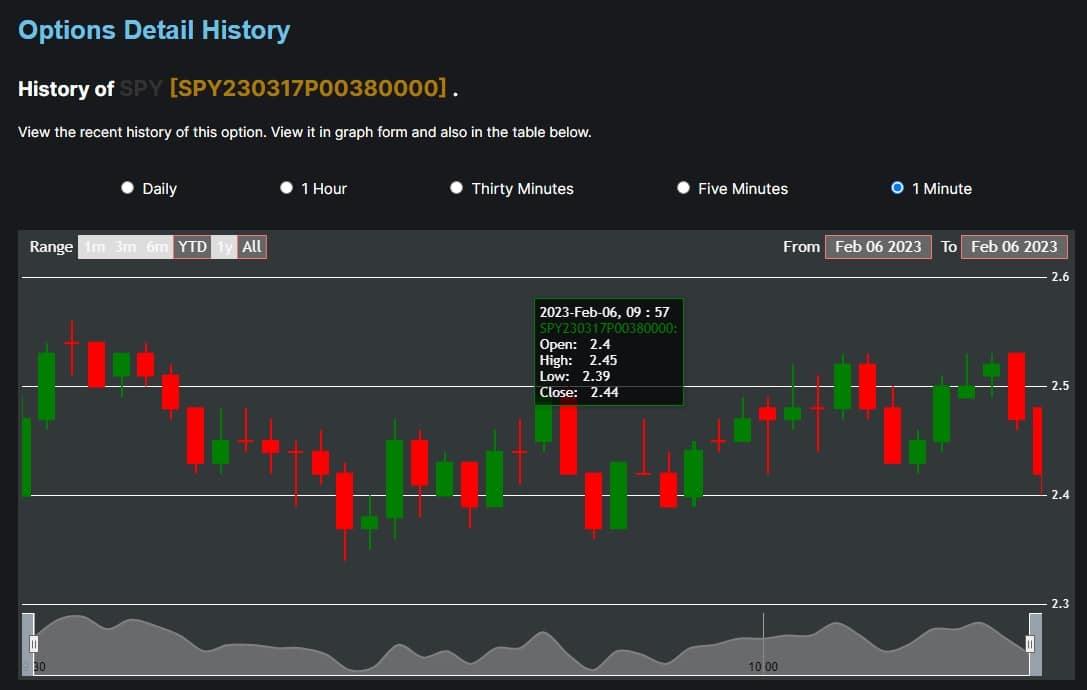
Task: Set chart range to 3m
Action: pyautogui.click(x=126, y=247)
